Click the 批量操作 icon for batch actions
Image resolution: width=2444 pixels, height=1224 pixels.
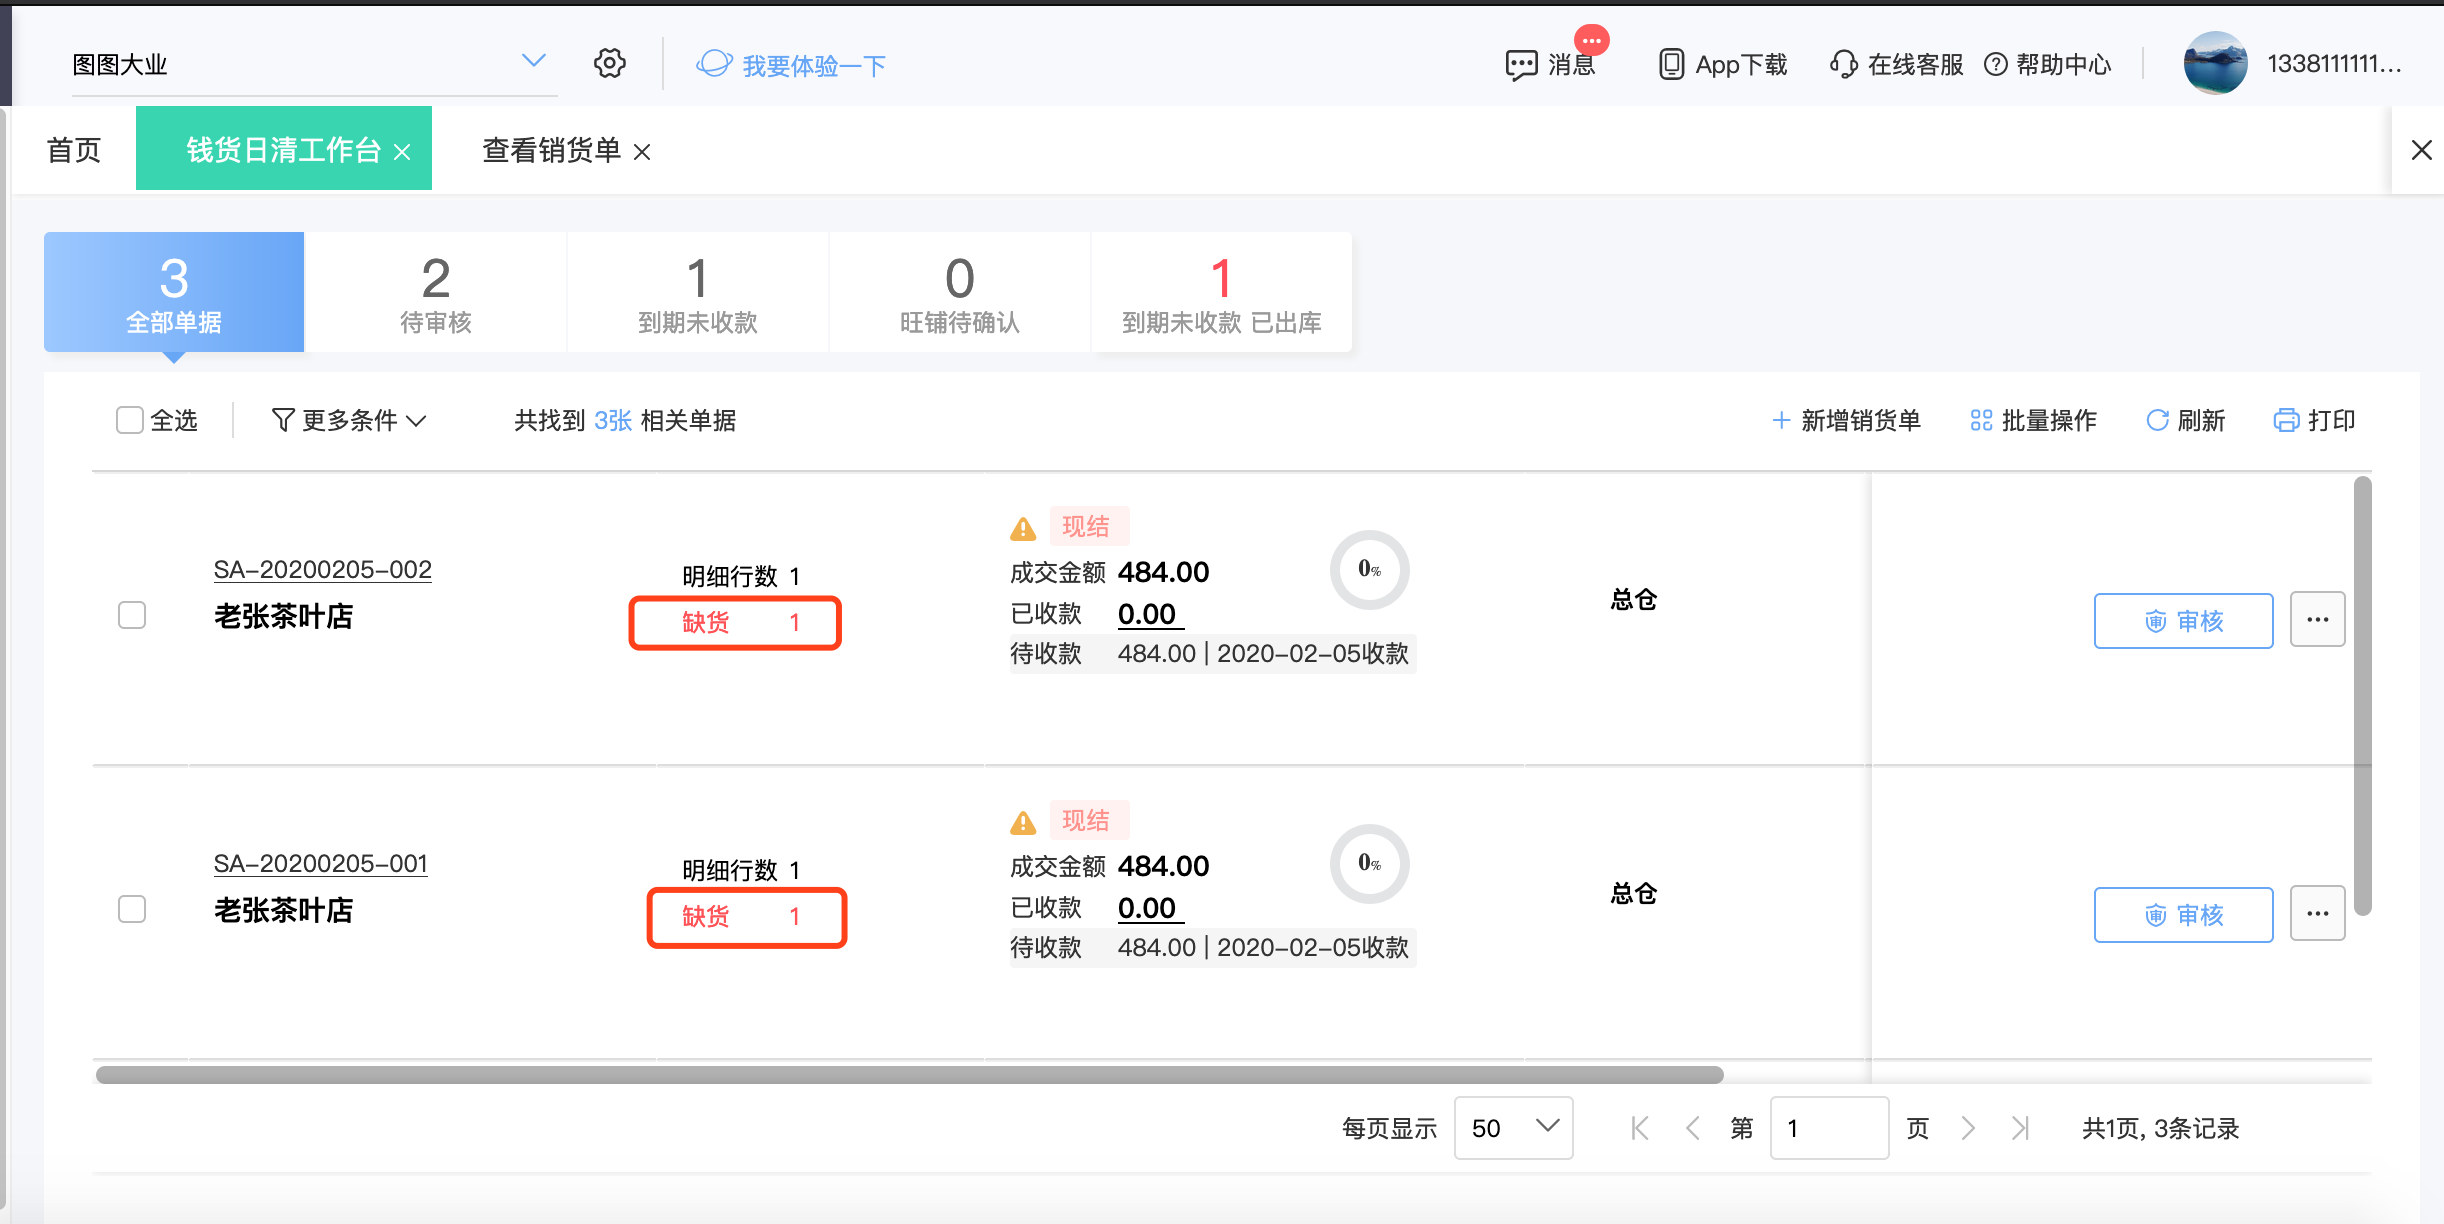[x=2034, y=420]
